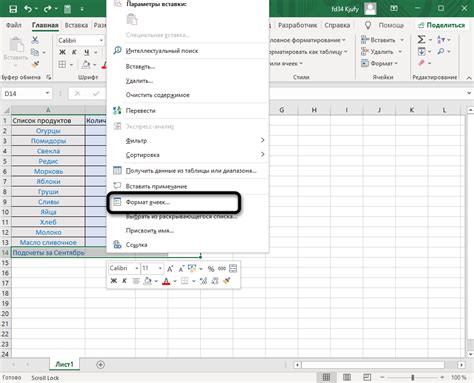Viewport: 474px width, 383px height.
Task: Switch to Normal view in status bar
Action: (326, 377)
